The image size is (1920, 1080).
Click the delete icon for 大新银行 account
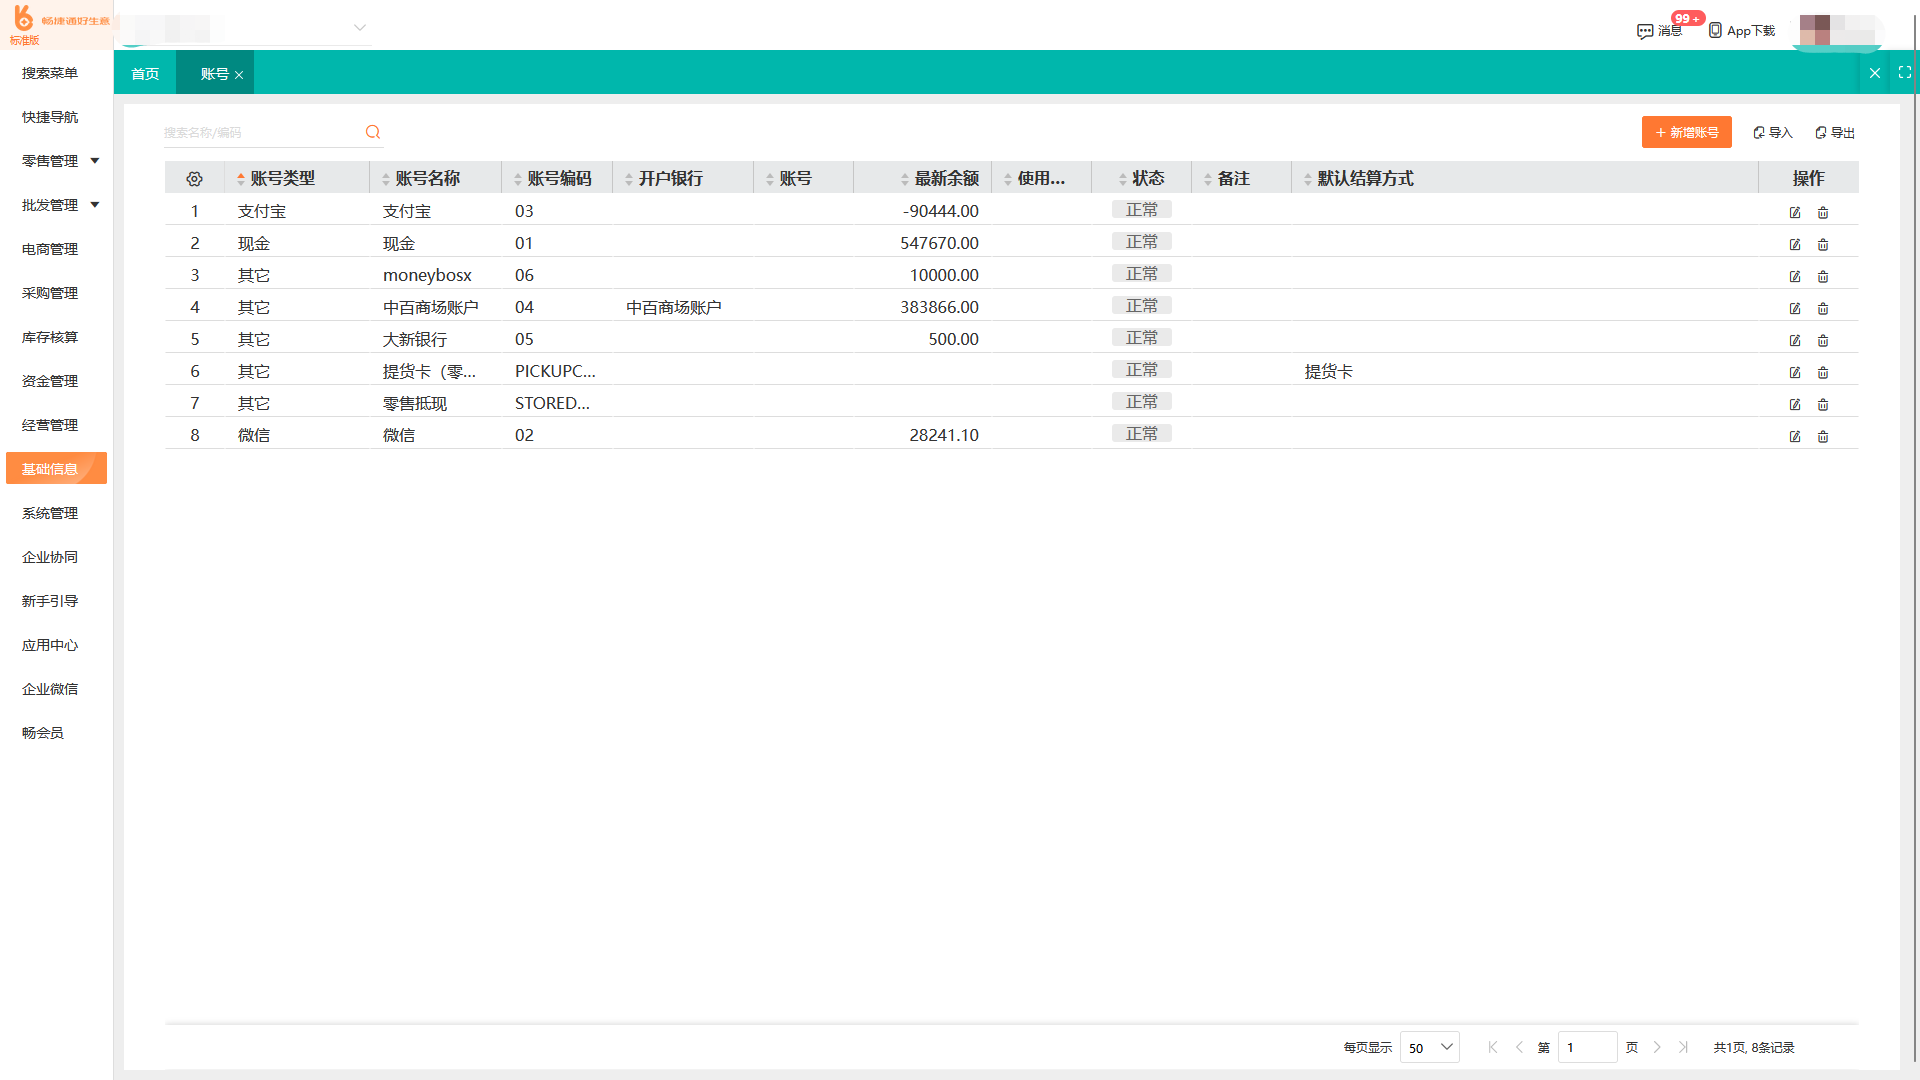pyautogui.click(x=1822, y=339)
